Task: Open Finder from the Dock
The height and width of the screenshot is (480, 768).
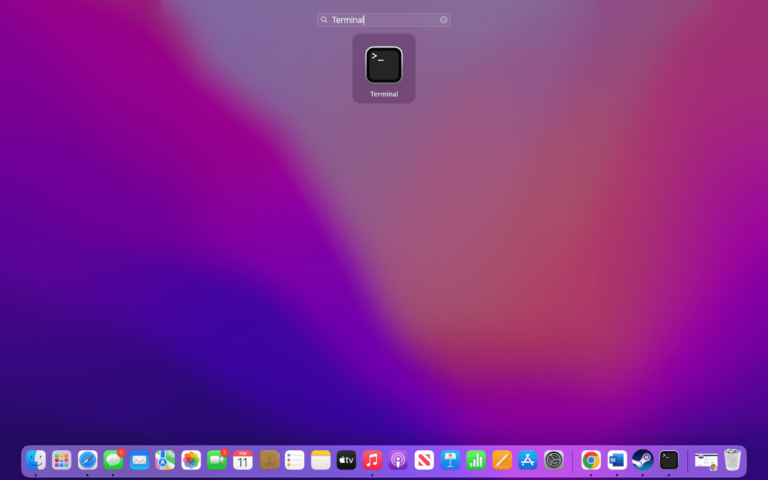Action: [36, 460]
